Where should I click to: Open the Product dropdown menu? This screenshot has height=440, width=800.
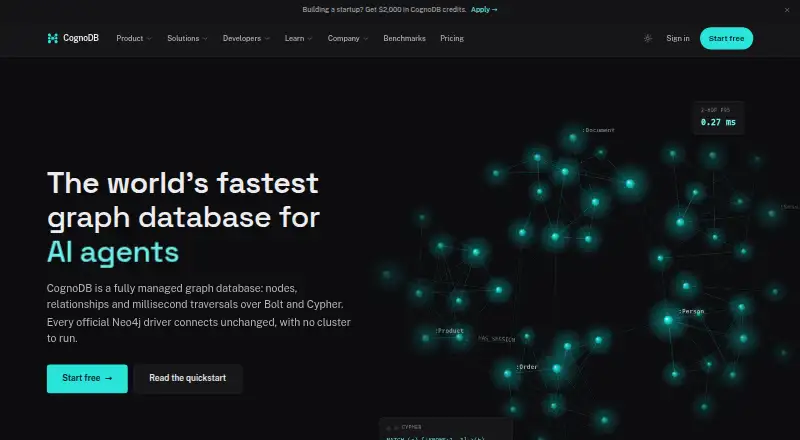click(x=134, y=38)
